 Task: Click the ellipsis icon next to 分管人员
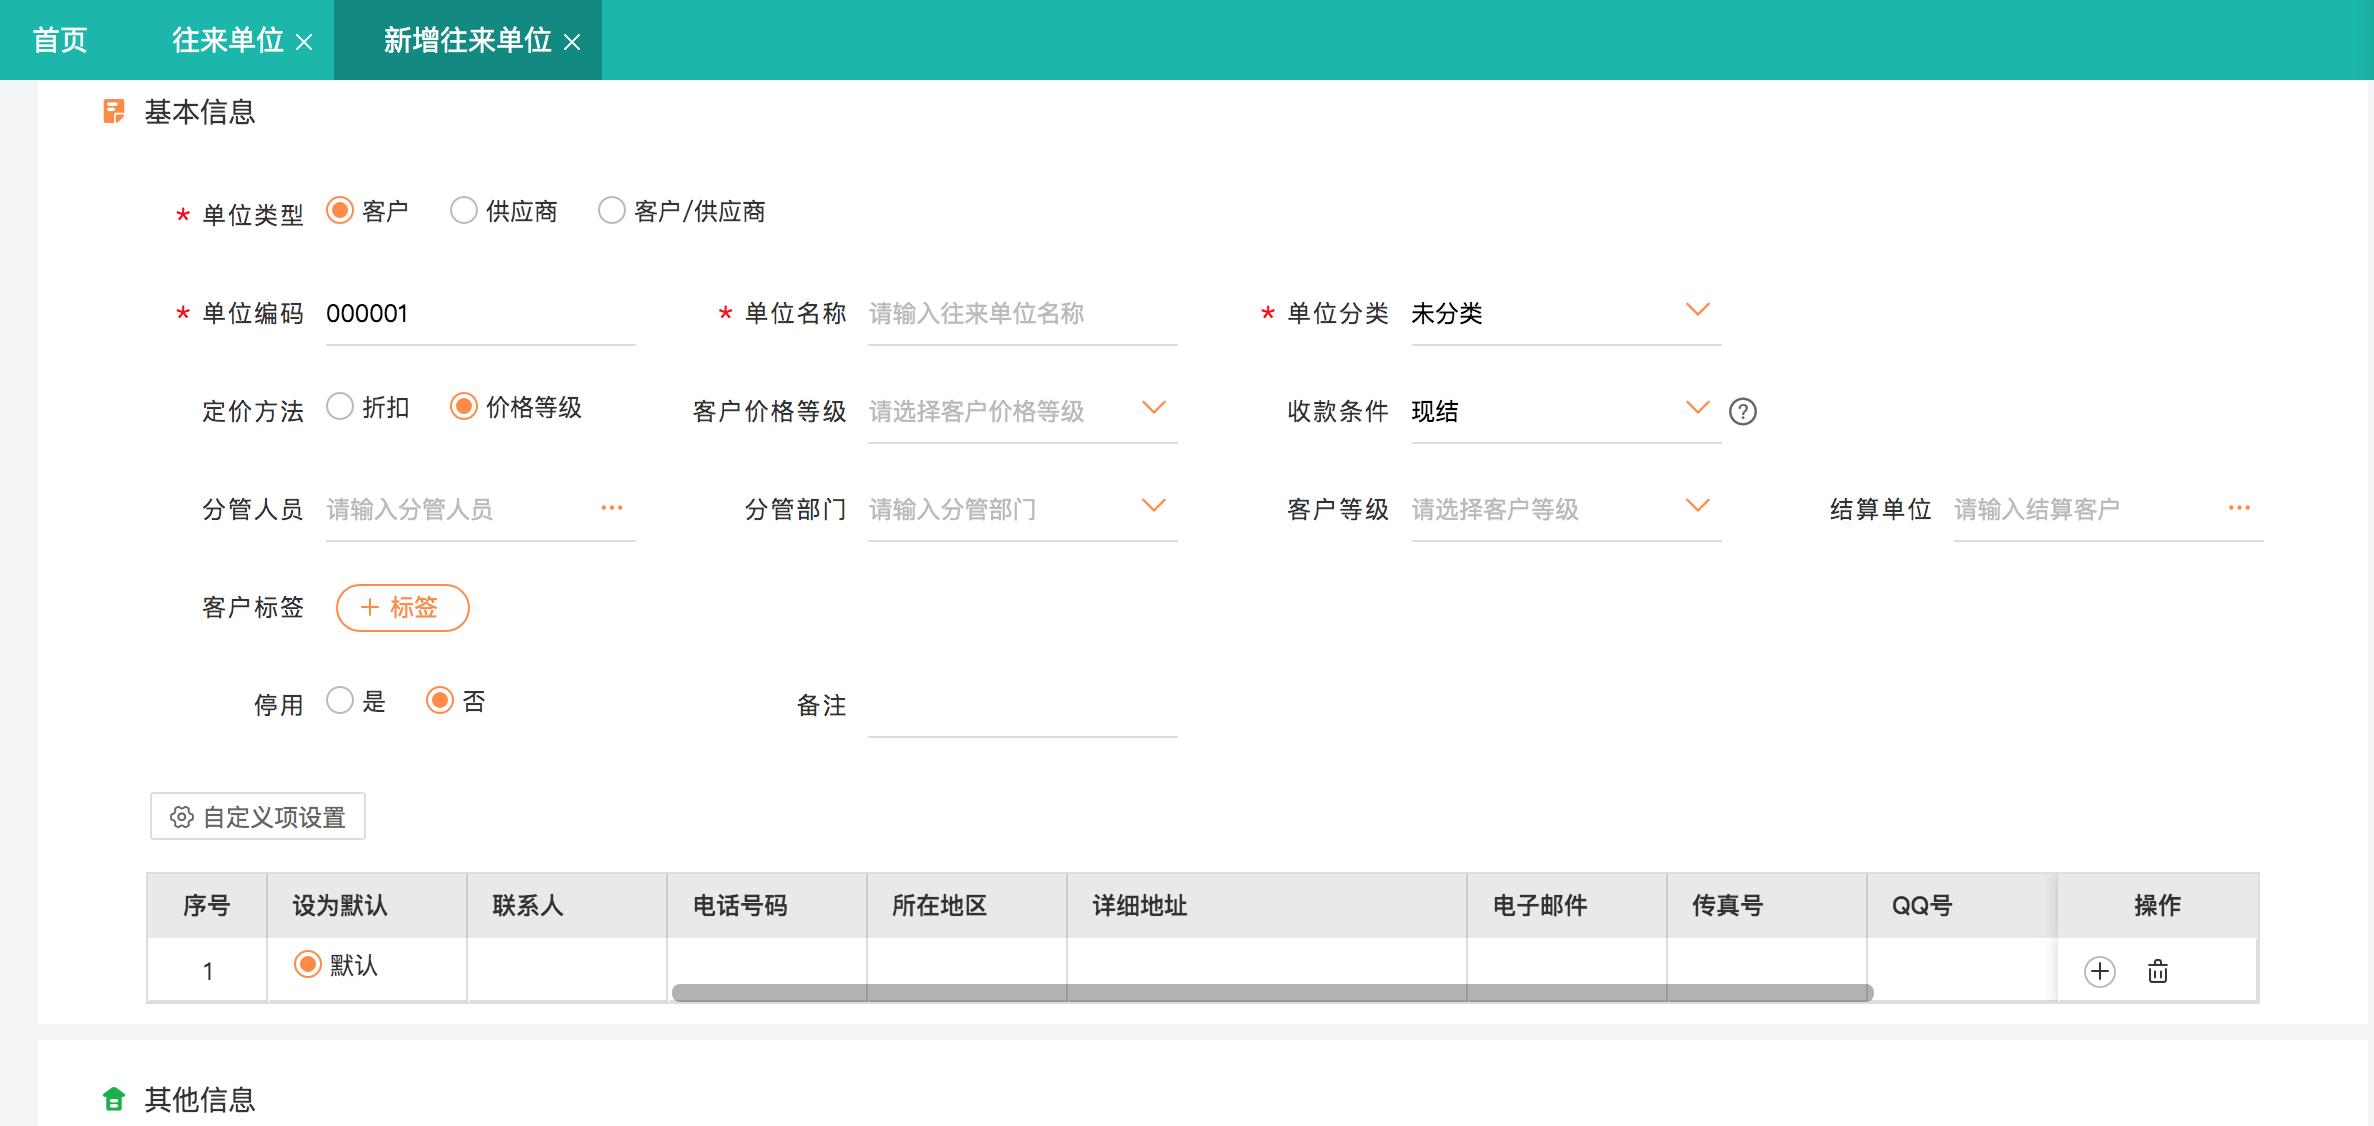pyautogui.click(x=613, y=507)
